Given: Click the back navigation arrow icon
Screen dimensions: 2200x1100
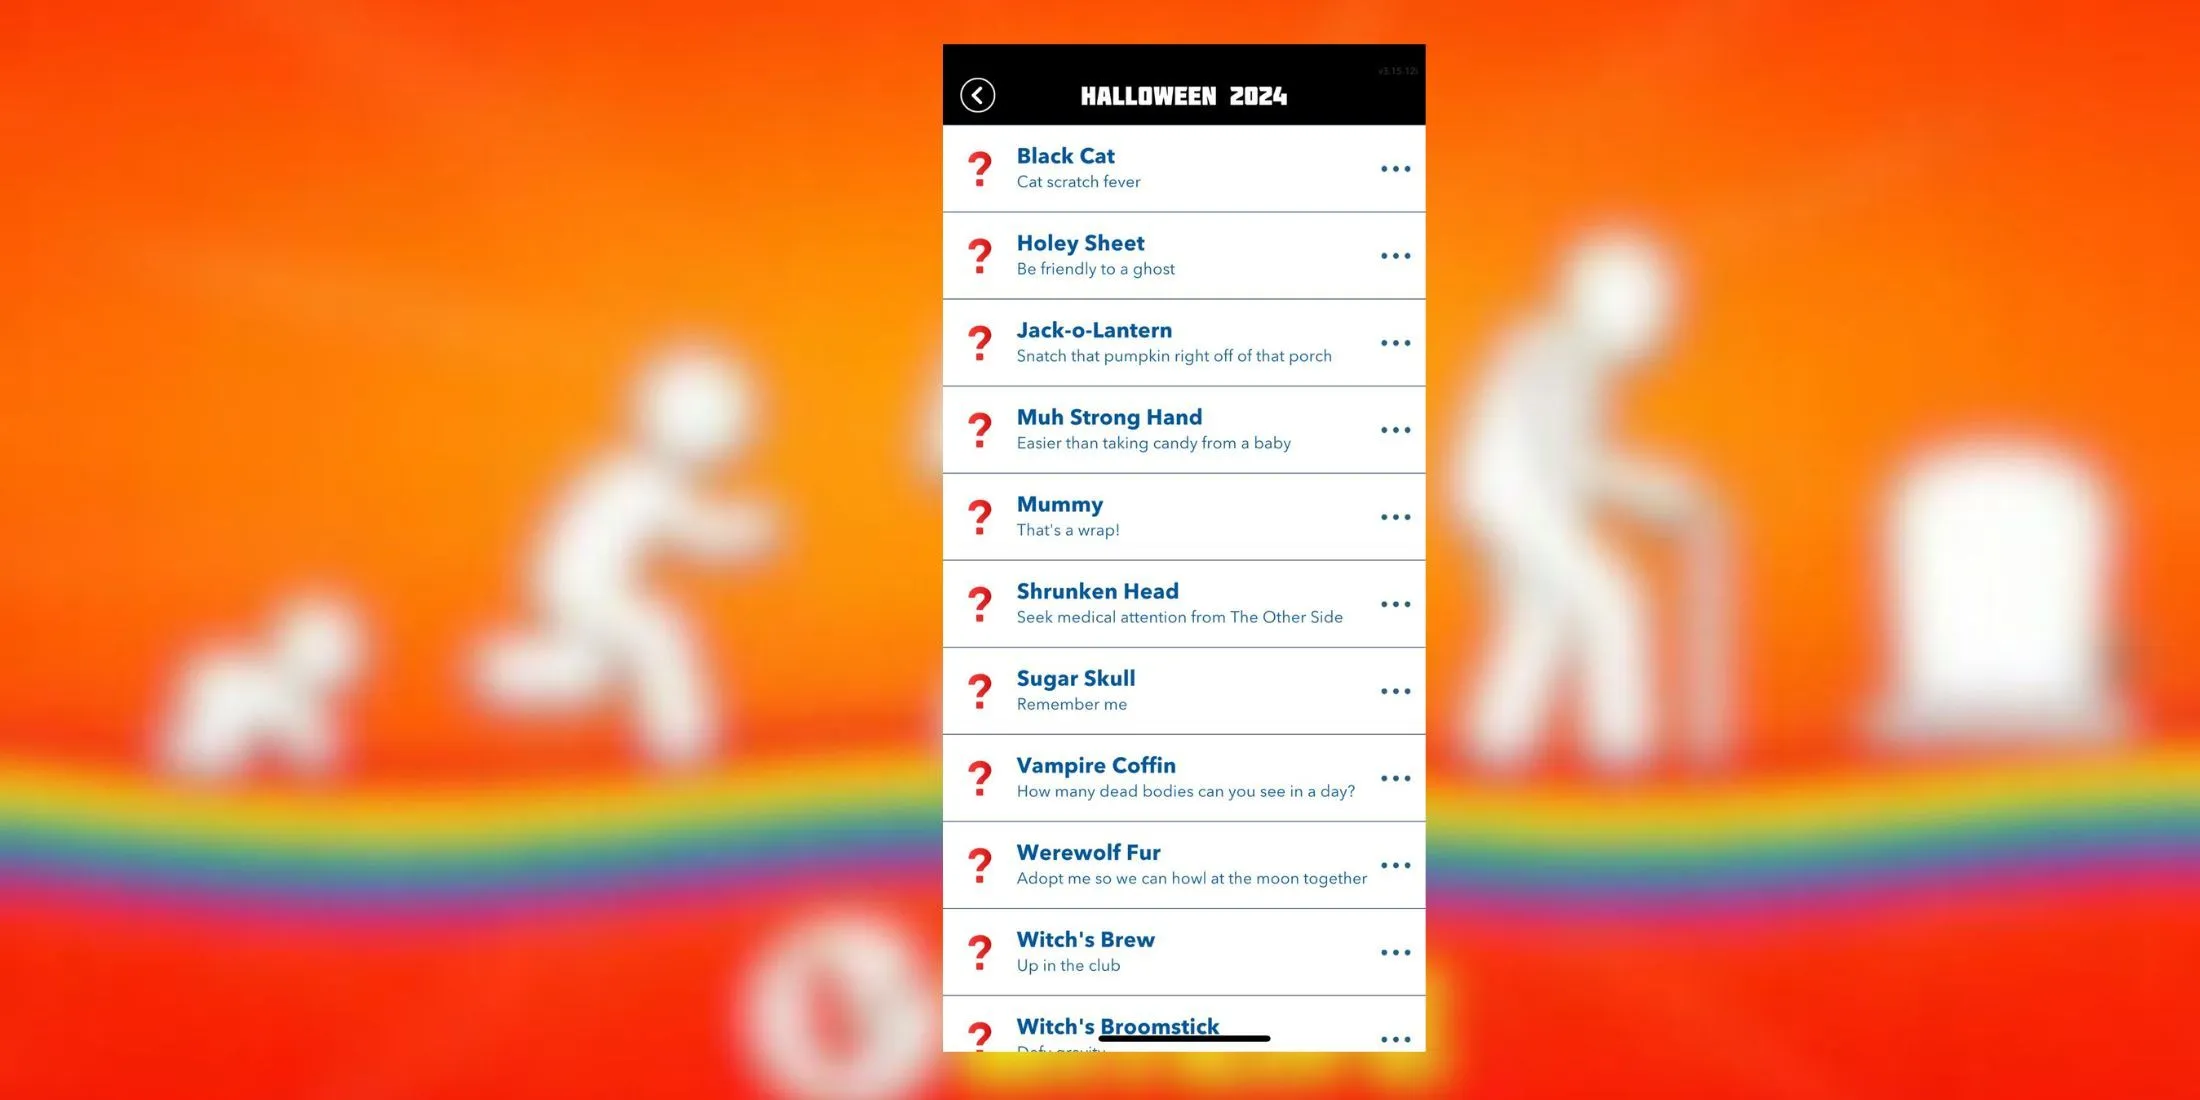Looking at the screenshot, I should 978,94.
